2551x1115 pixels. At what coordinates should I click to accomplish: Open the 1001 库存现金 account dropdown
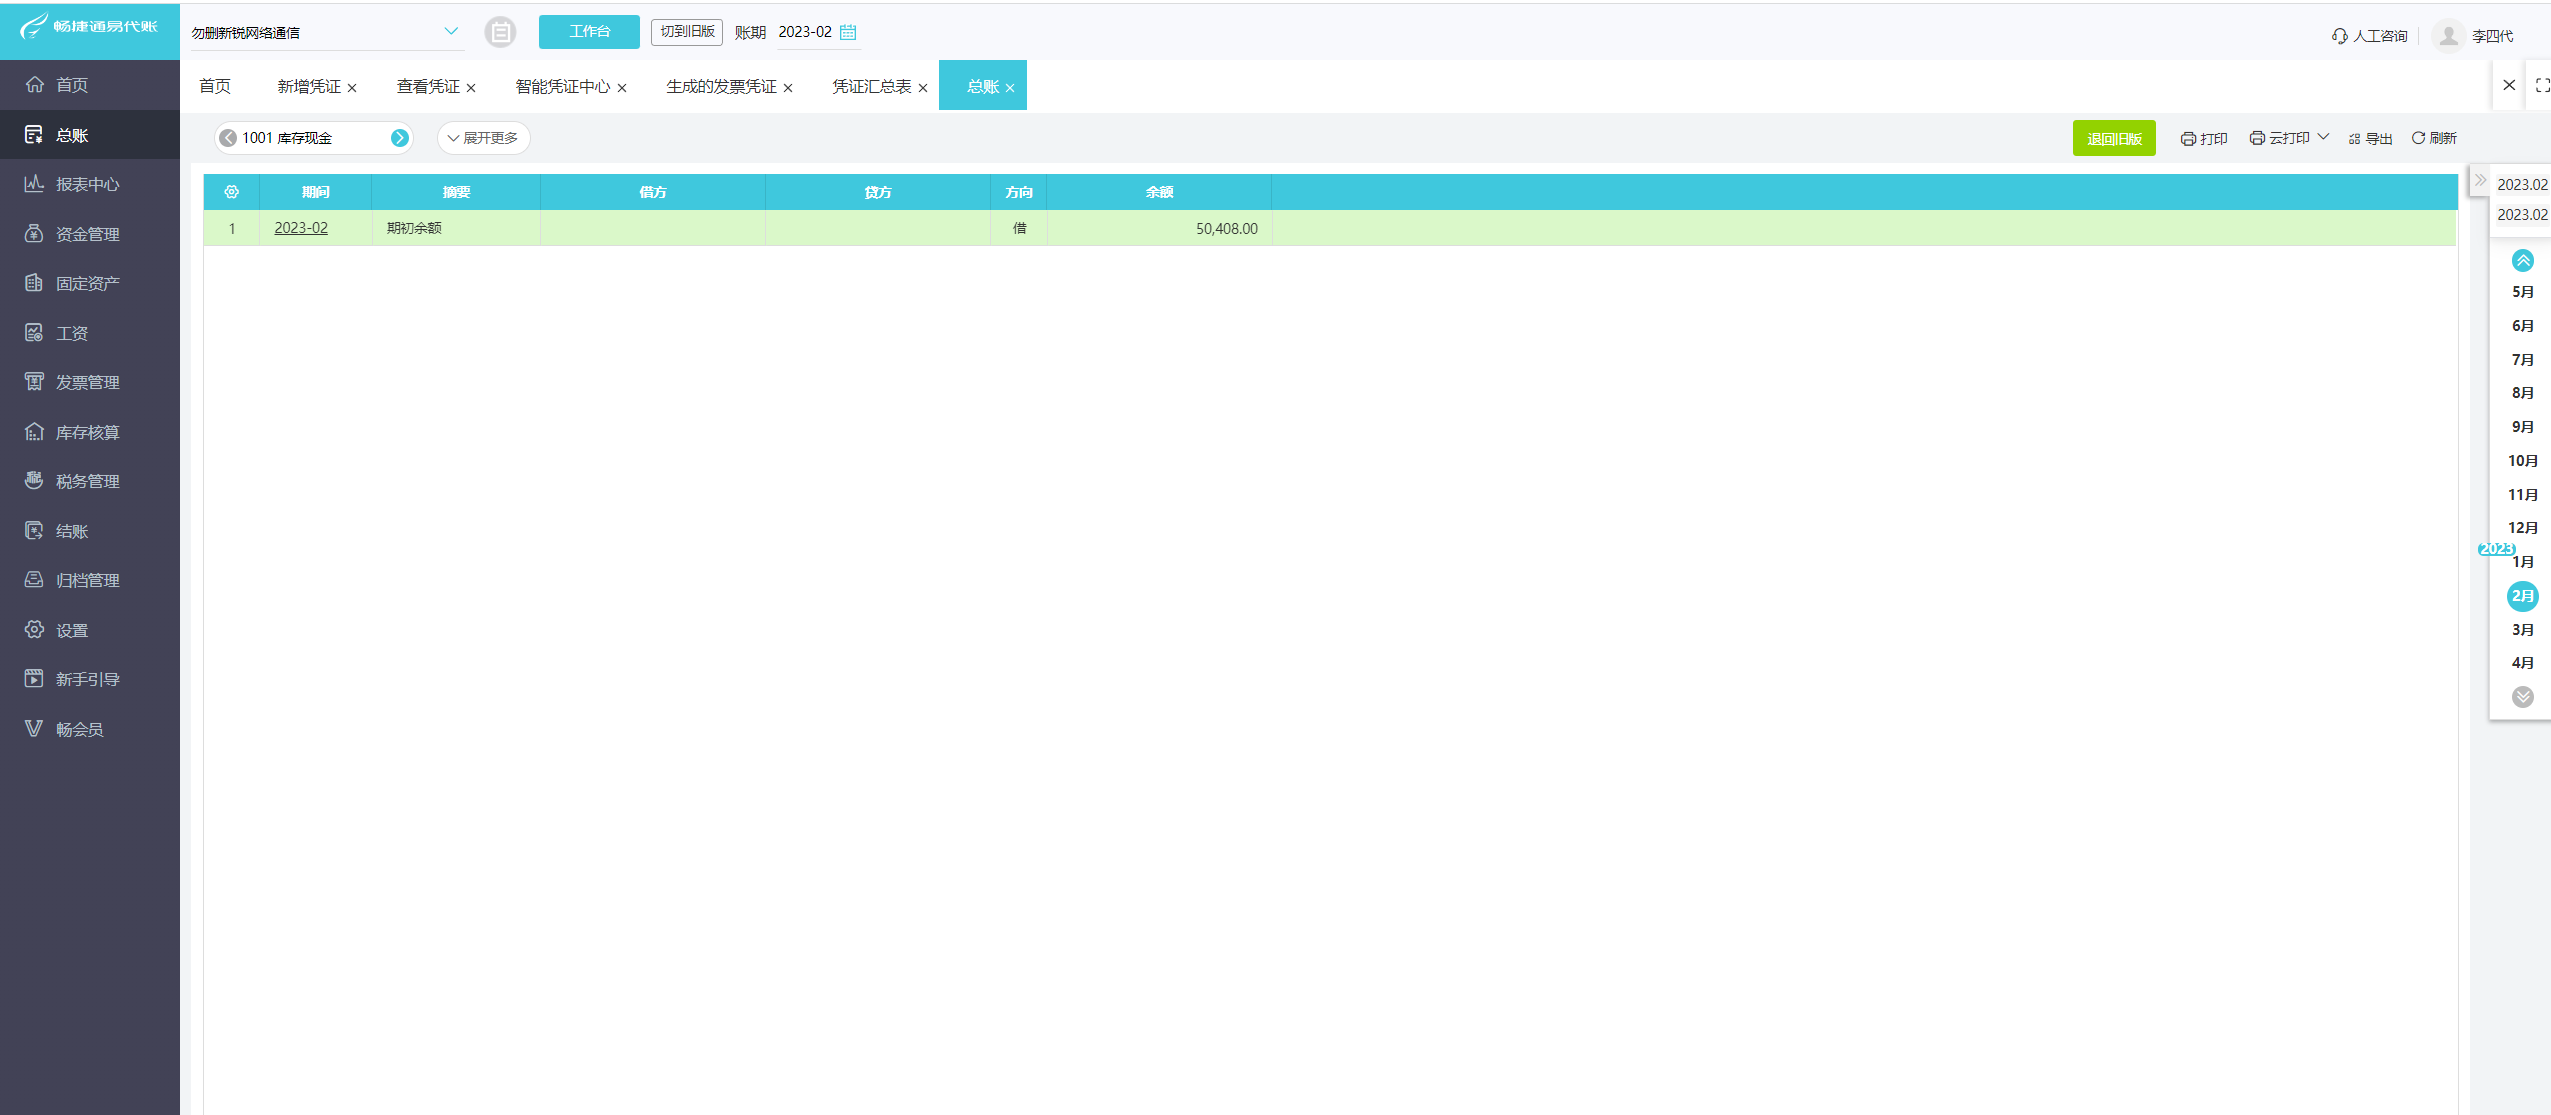point(309,137)
